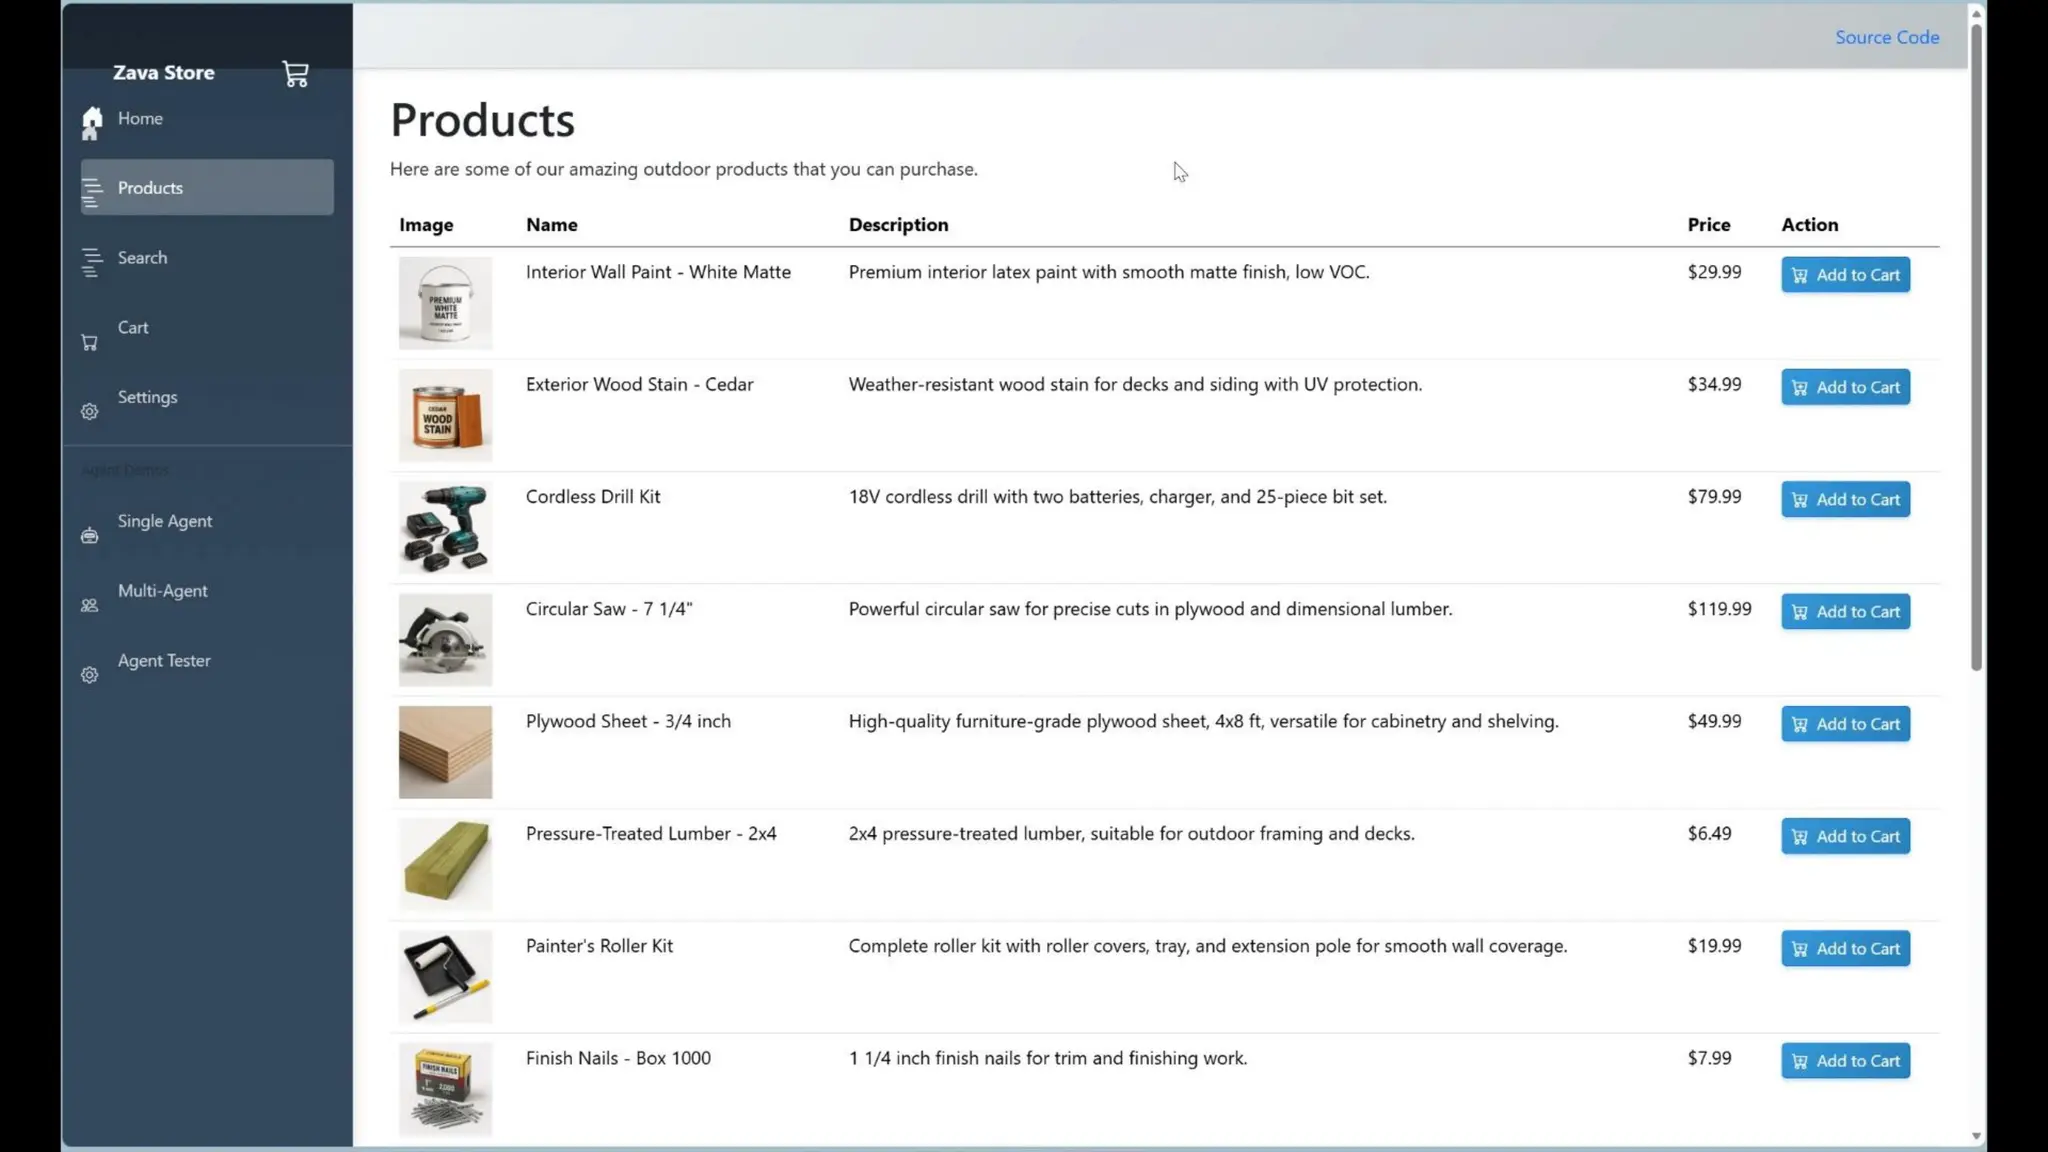Screen dimensions: 2048x1152
Task: Click the Exterior Wood Stain thumbnail
Action: pyautogui.click(x=445, y=415)
